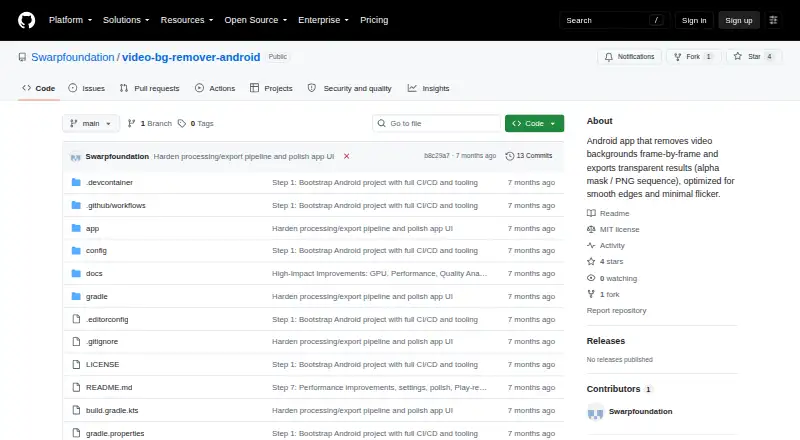Image resolution: width=800 pixels, height=440 pixels.
Task: Open the MIT license link
Action: point(619,230)
